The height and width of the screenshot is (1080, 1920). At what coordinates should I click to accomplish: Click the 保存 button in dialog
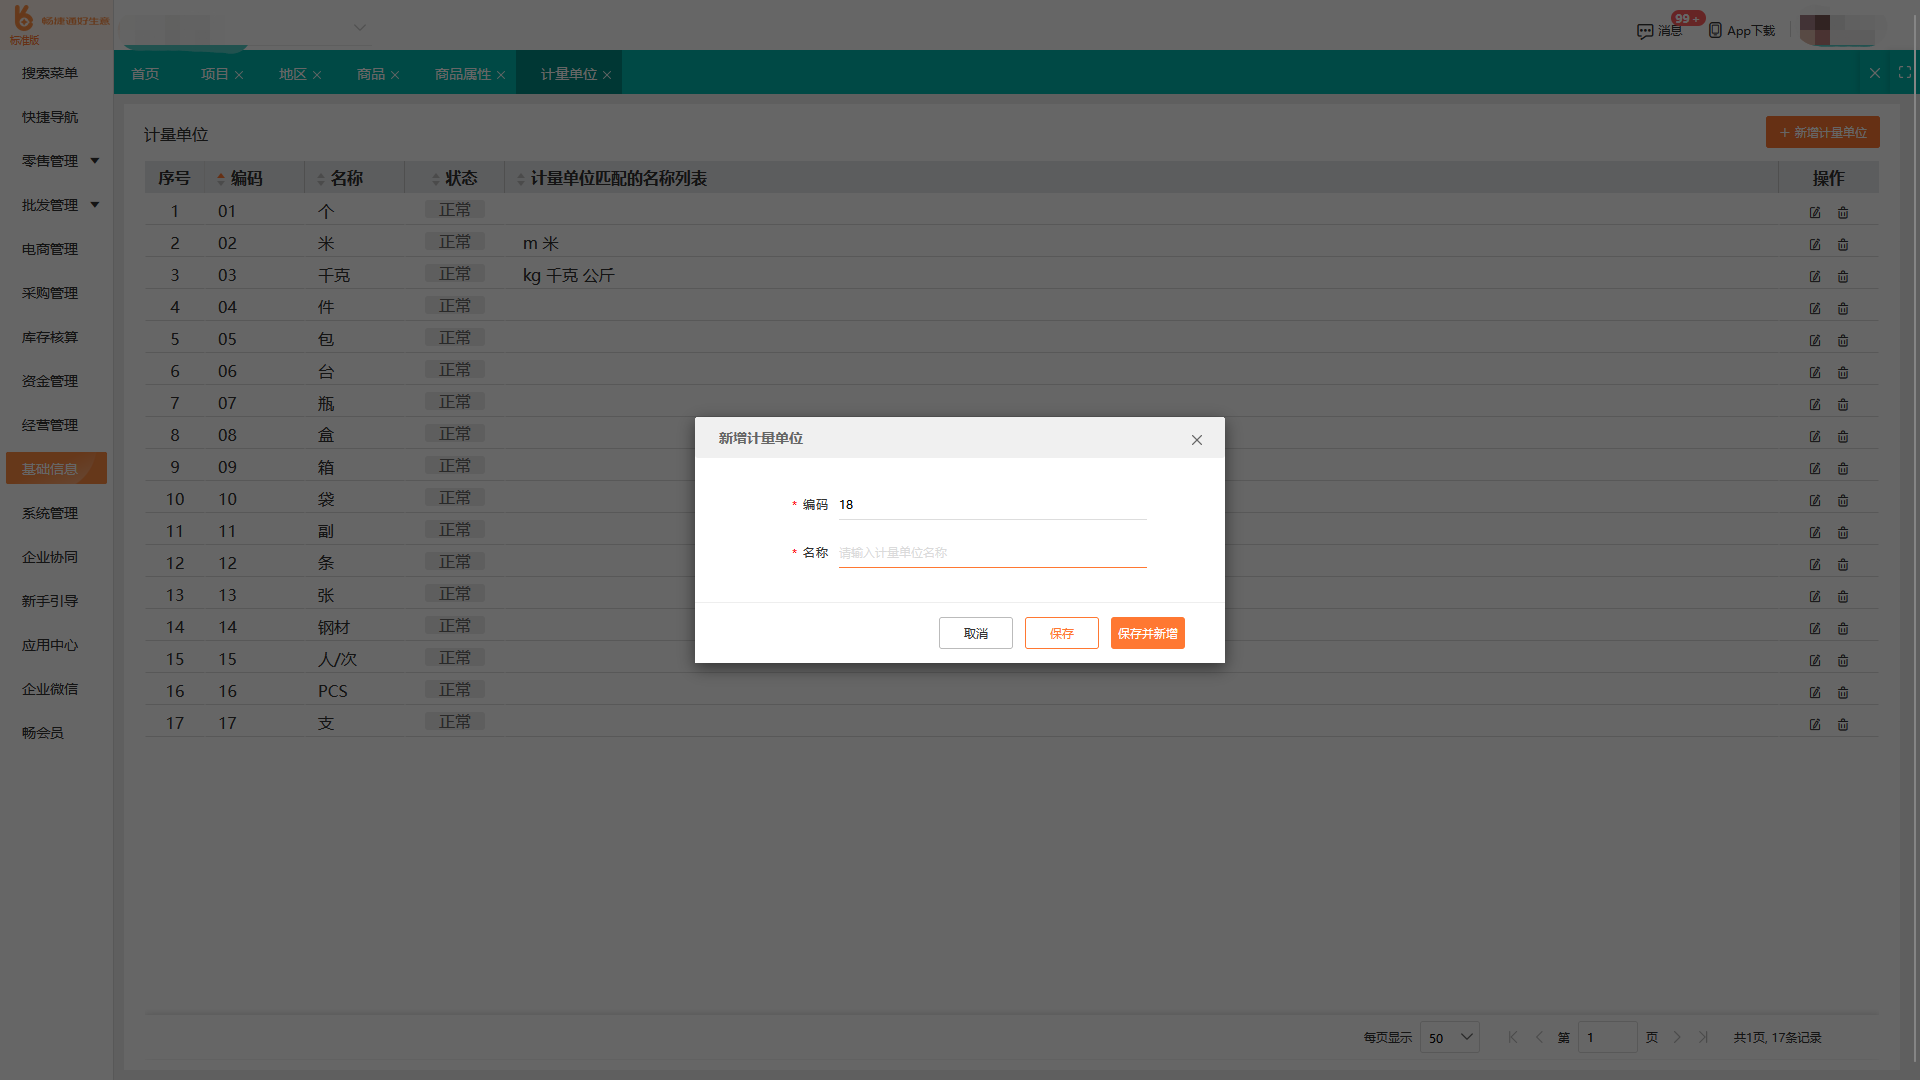point(1062,633)
